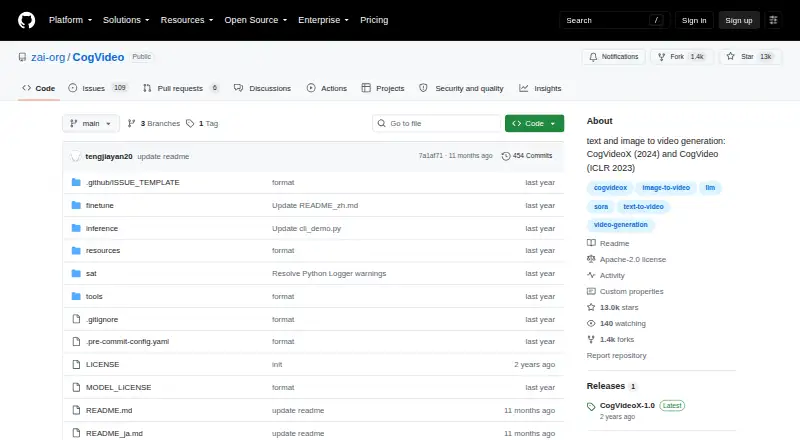
Task: Open commit message Update cli_demo.py
Action: 306,228
